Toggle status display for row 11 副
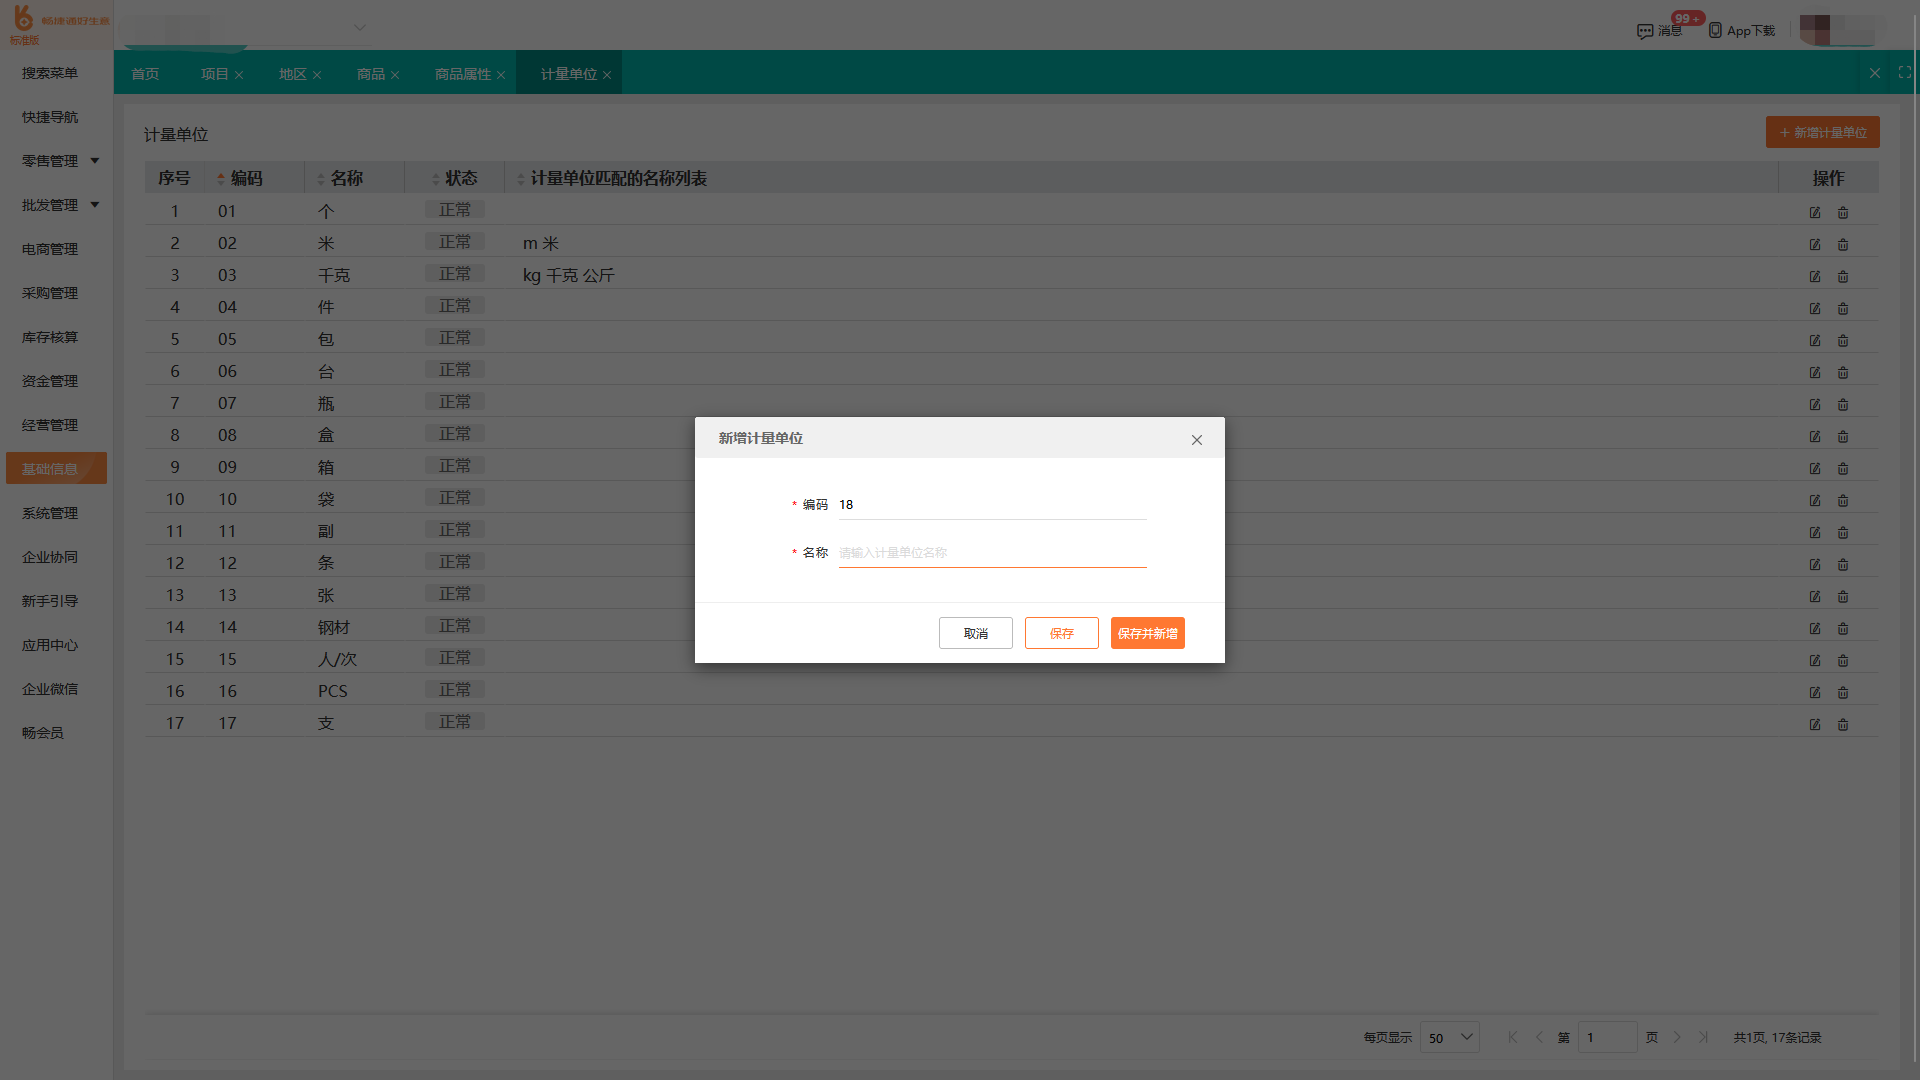 [x=458, y=531]
